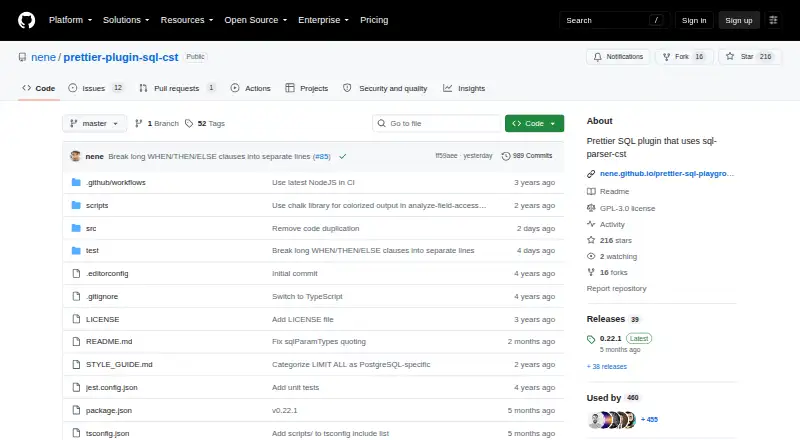Open the Insights tab
The width and height of the screenshot is (800, 440).
(464, 88)
